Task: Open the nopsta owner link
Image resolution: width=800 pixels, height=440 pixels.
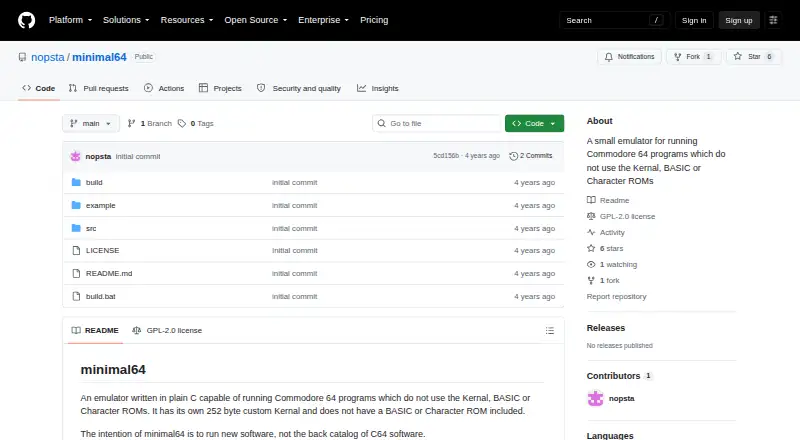Action: [47, 57]
